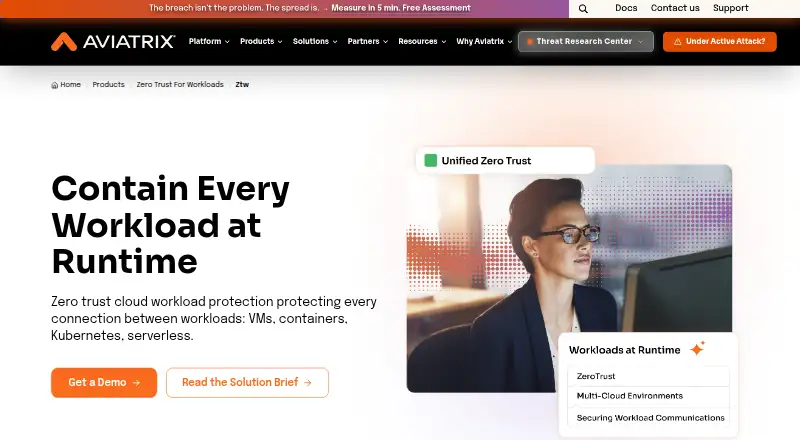Click the banner text The breach isn't the problem
The width and height of the screenshot is (800, 440).
coord(234,8)
